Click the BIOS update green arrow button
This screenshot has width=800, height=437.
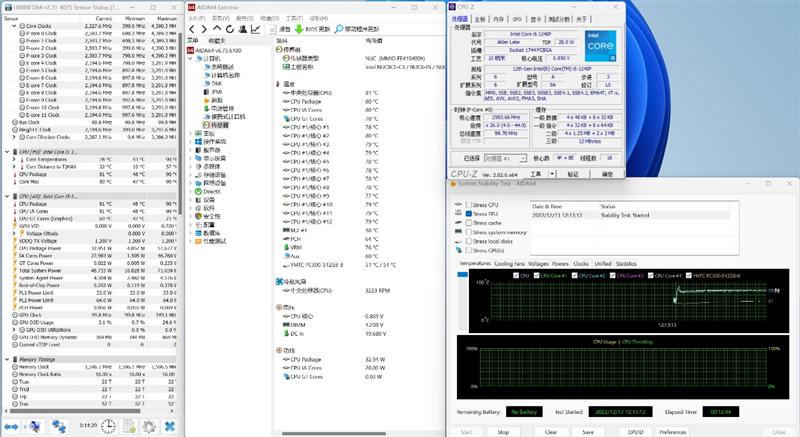[x=298, y=29]
